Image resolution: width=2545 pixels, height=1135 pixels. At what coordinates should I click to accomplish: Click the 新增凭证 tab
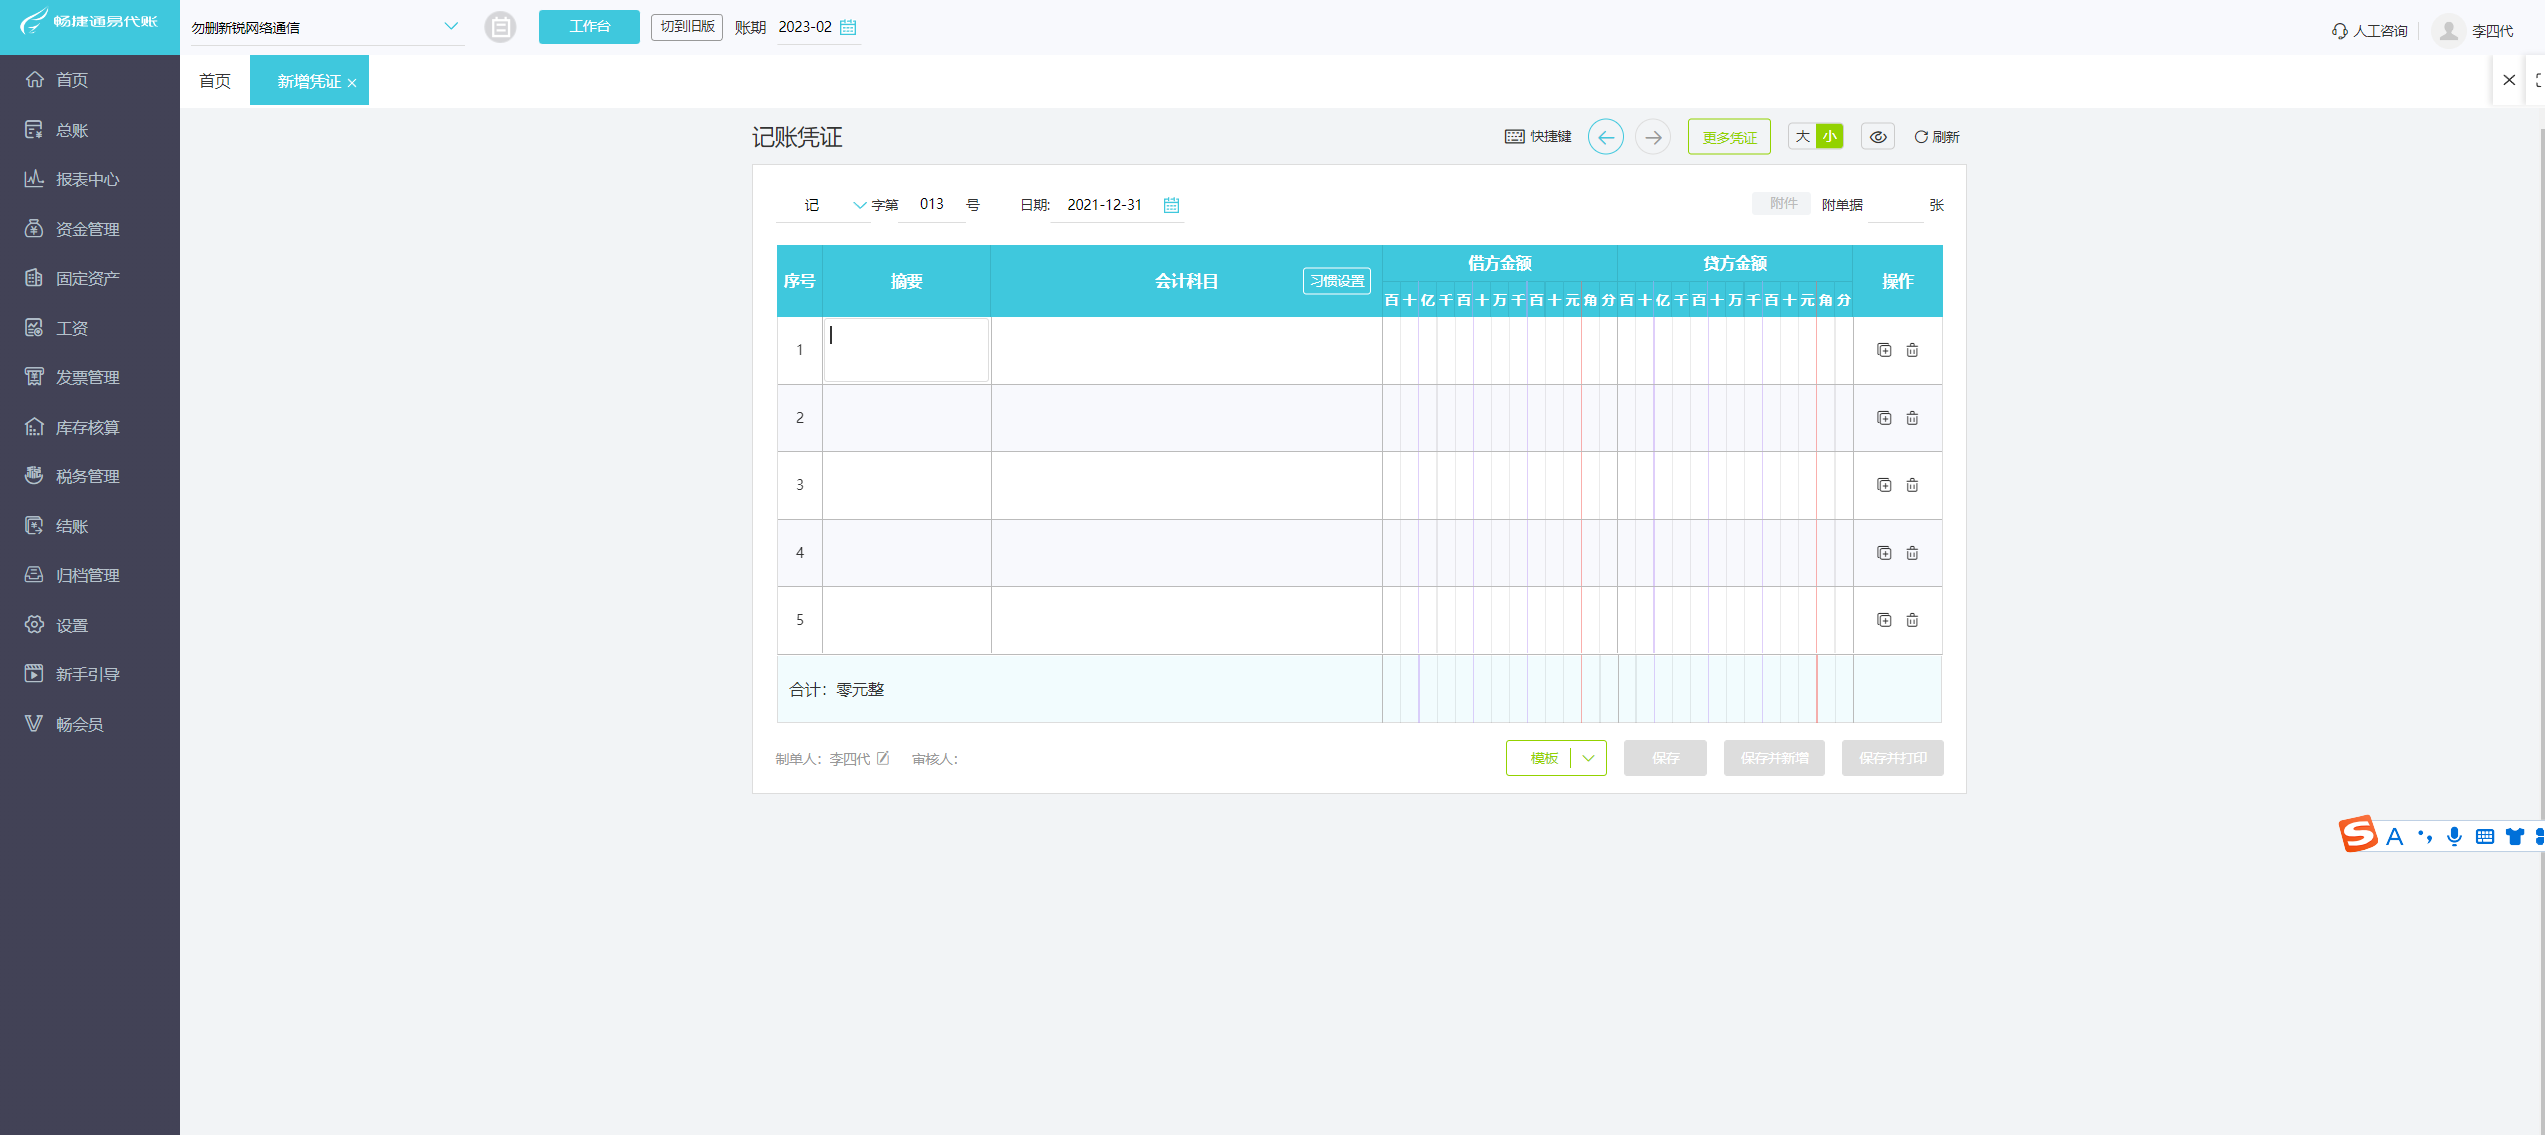pyautogui.click(x=310, y=80)
